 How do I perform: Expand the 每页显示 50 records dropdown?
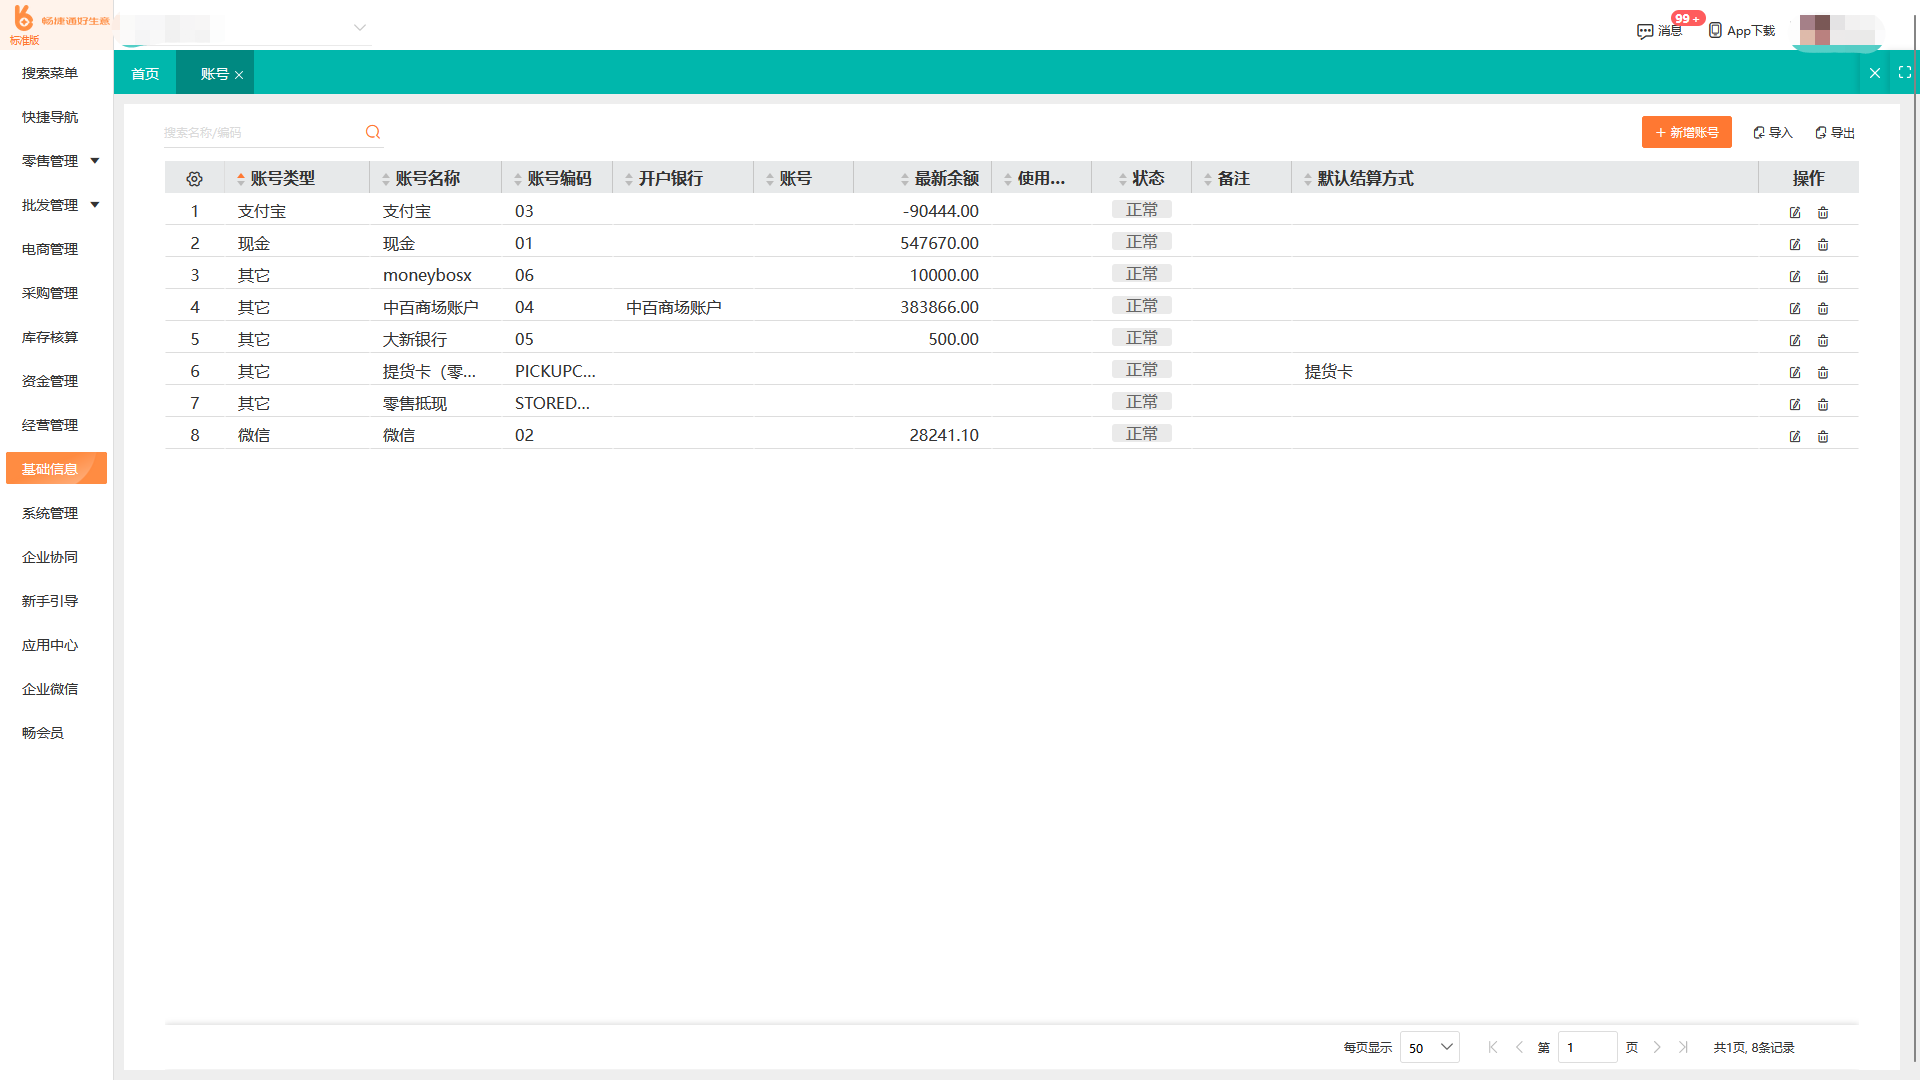click(1428, 1046)
